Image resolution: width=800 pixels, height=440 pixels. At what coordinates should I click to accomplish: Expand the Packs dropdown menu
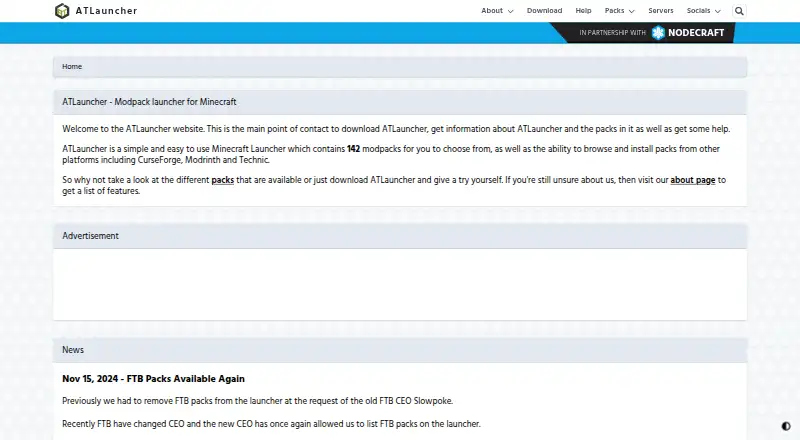(619, 11)
